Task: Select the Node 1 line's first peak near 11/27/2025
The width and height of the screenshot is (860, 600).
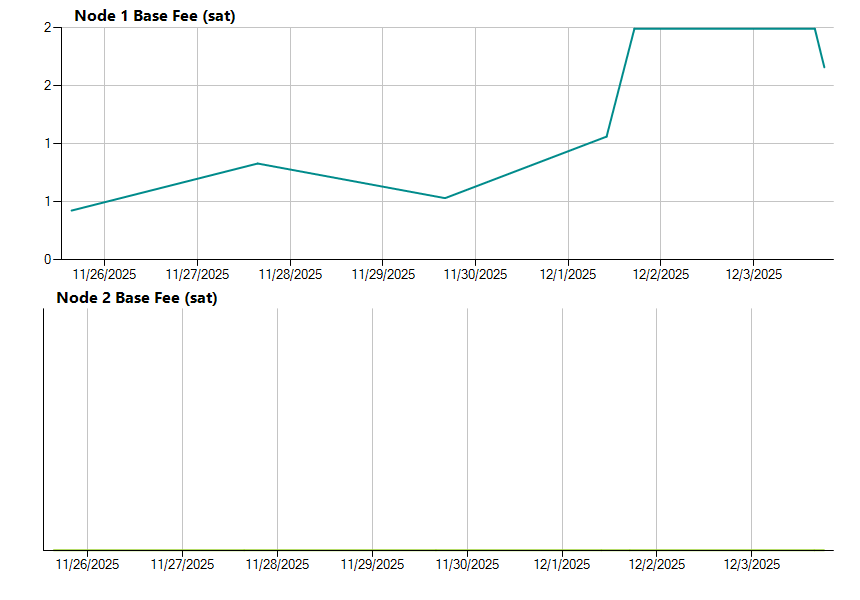Action: (257, 163)
